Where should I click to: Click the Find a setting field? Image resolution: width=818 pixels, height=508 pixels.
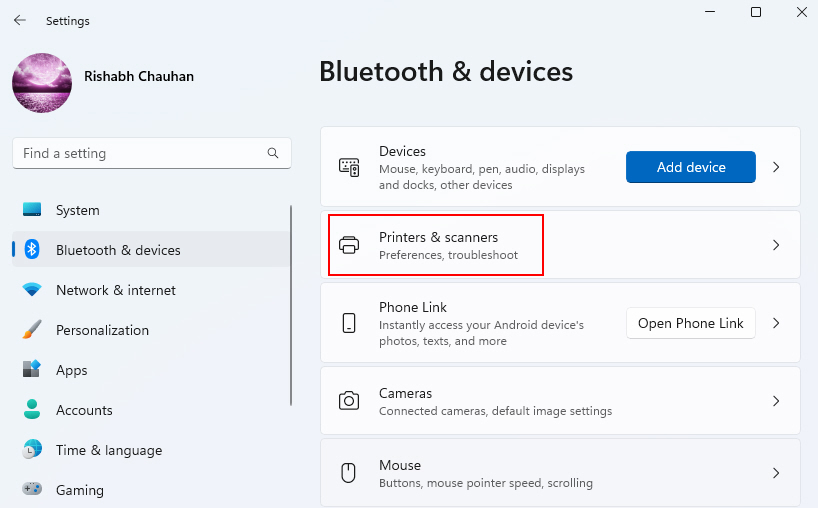point(140,153)
